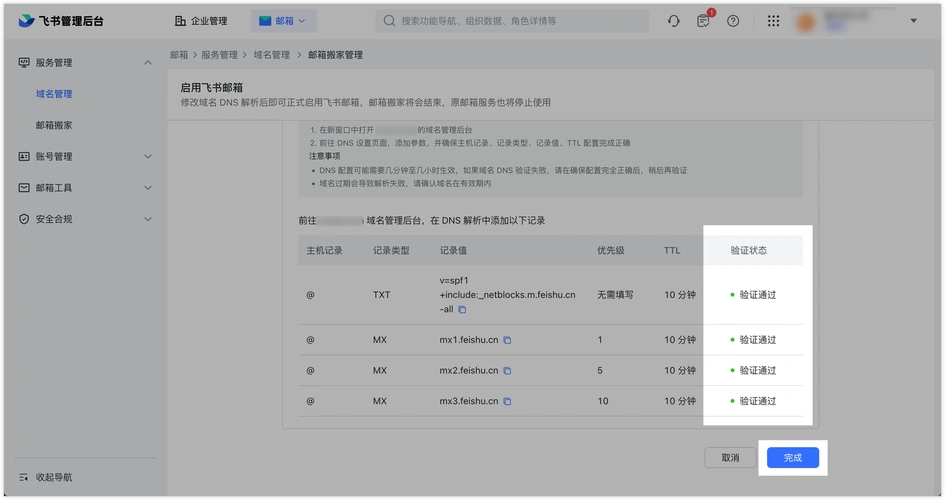Screen dimensions: 945x500
Task: Open the 邮箱 dropdown in top bar
Action: (x=284, y=20)
